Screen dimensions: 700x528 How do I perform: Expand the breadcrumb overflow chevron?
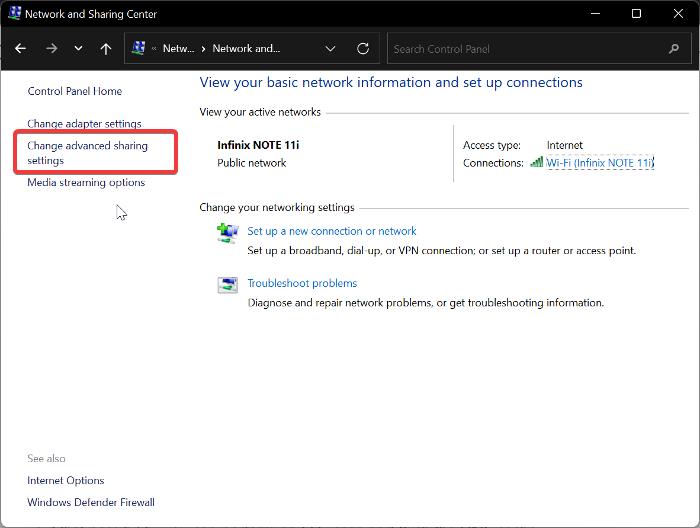coord(154,48)
